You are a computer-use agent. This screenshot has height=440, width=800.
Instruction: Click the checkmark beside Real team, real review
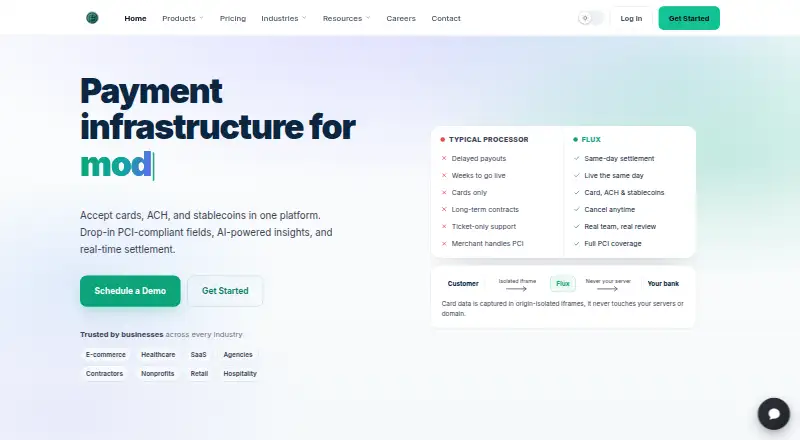(577, 226)
